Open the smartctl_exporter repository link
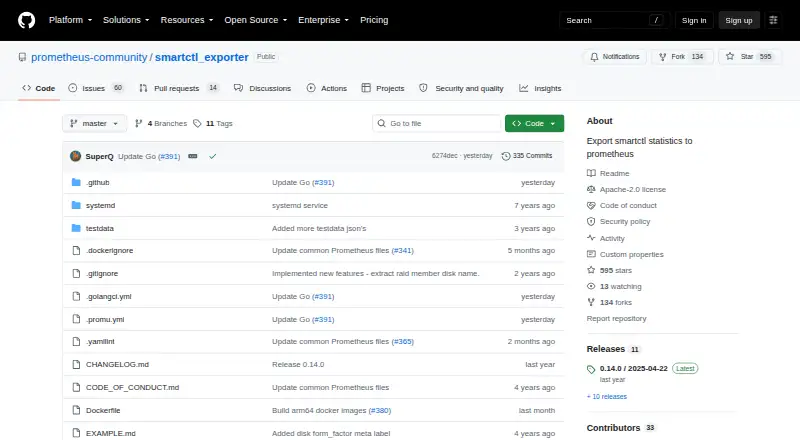 (202, 57)
